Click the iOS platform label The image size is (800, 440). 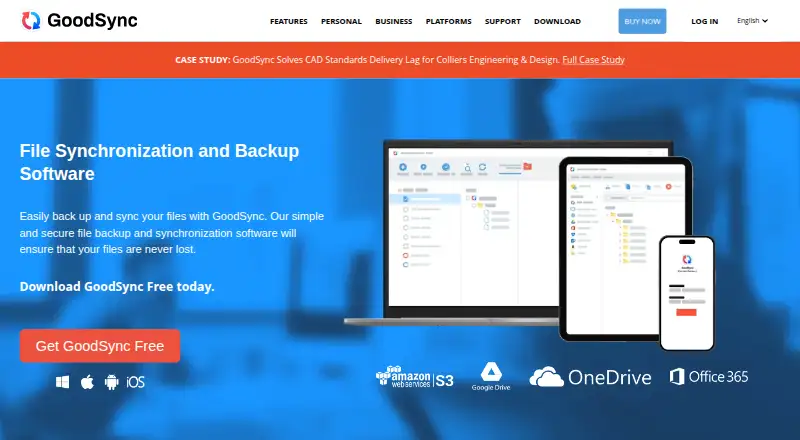coord(135,382)
